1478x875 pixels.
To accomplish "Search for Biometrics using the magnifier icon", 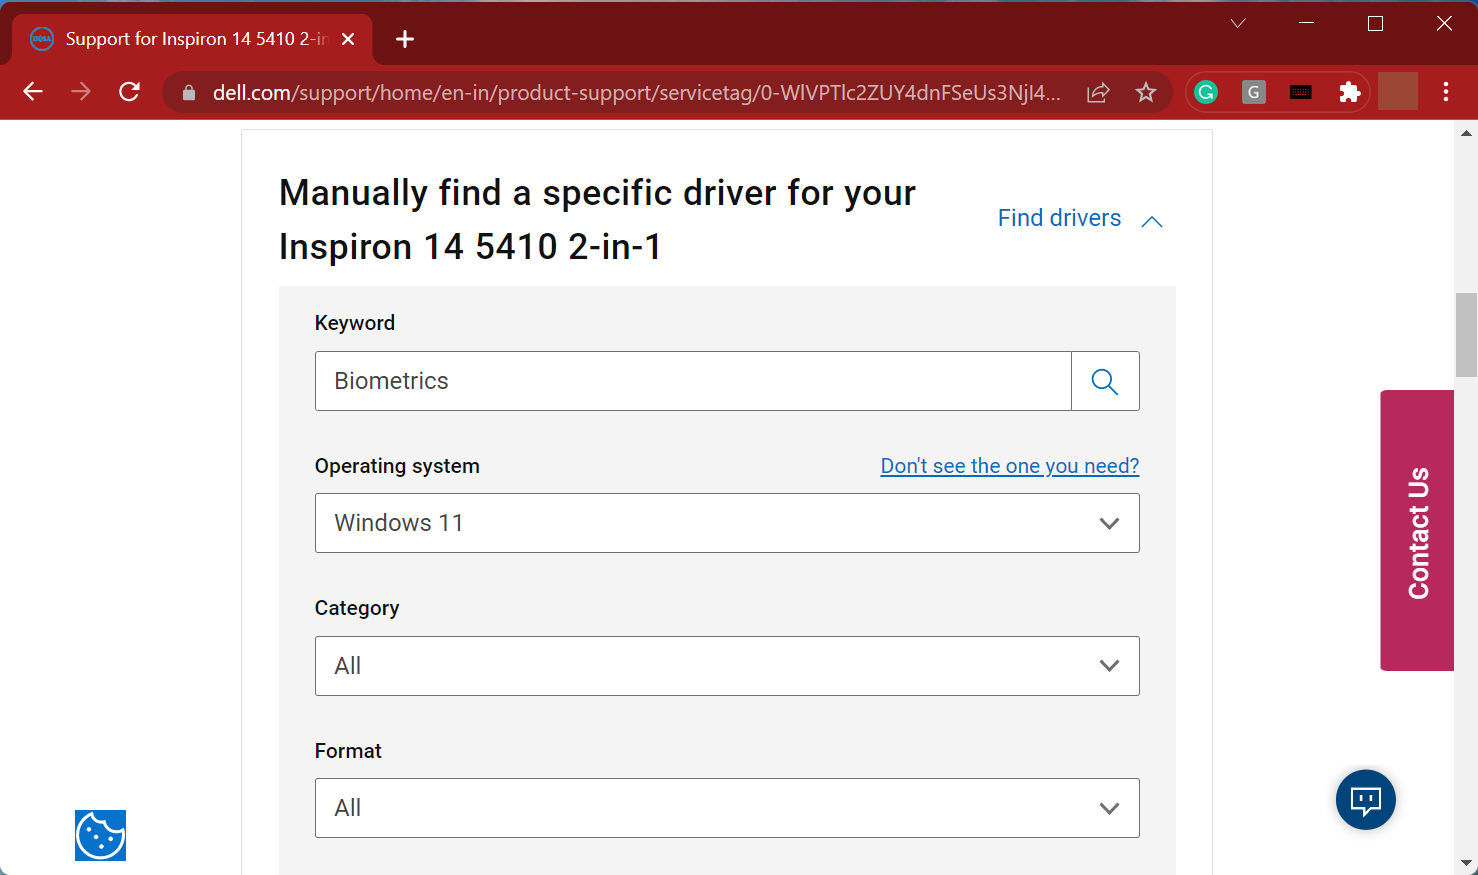I will [x=1104, y=381].
